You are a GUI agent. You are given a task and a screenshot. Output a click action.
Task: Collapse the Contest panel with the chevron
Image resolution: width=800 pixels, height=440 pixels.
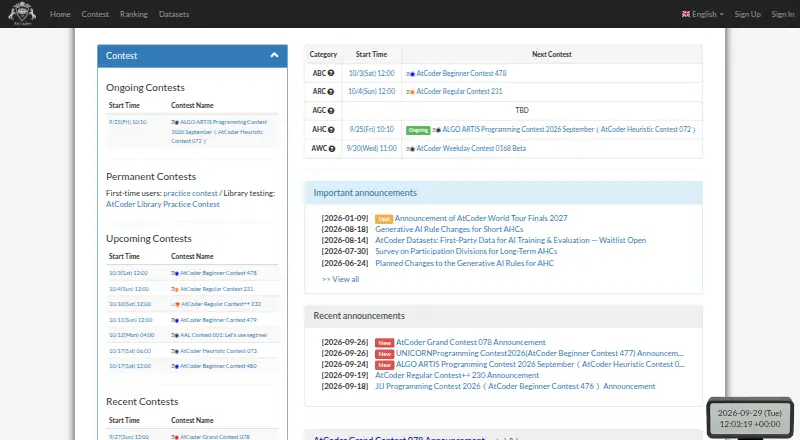click(274, 55)
